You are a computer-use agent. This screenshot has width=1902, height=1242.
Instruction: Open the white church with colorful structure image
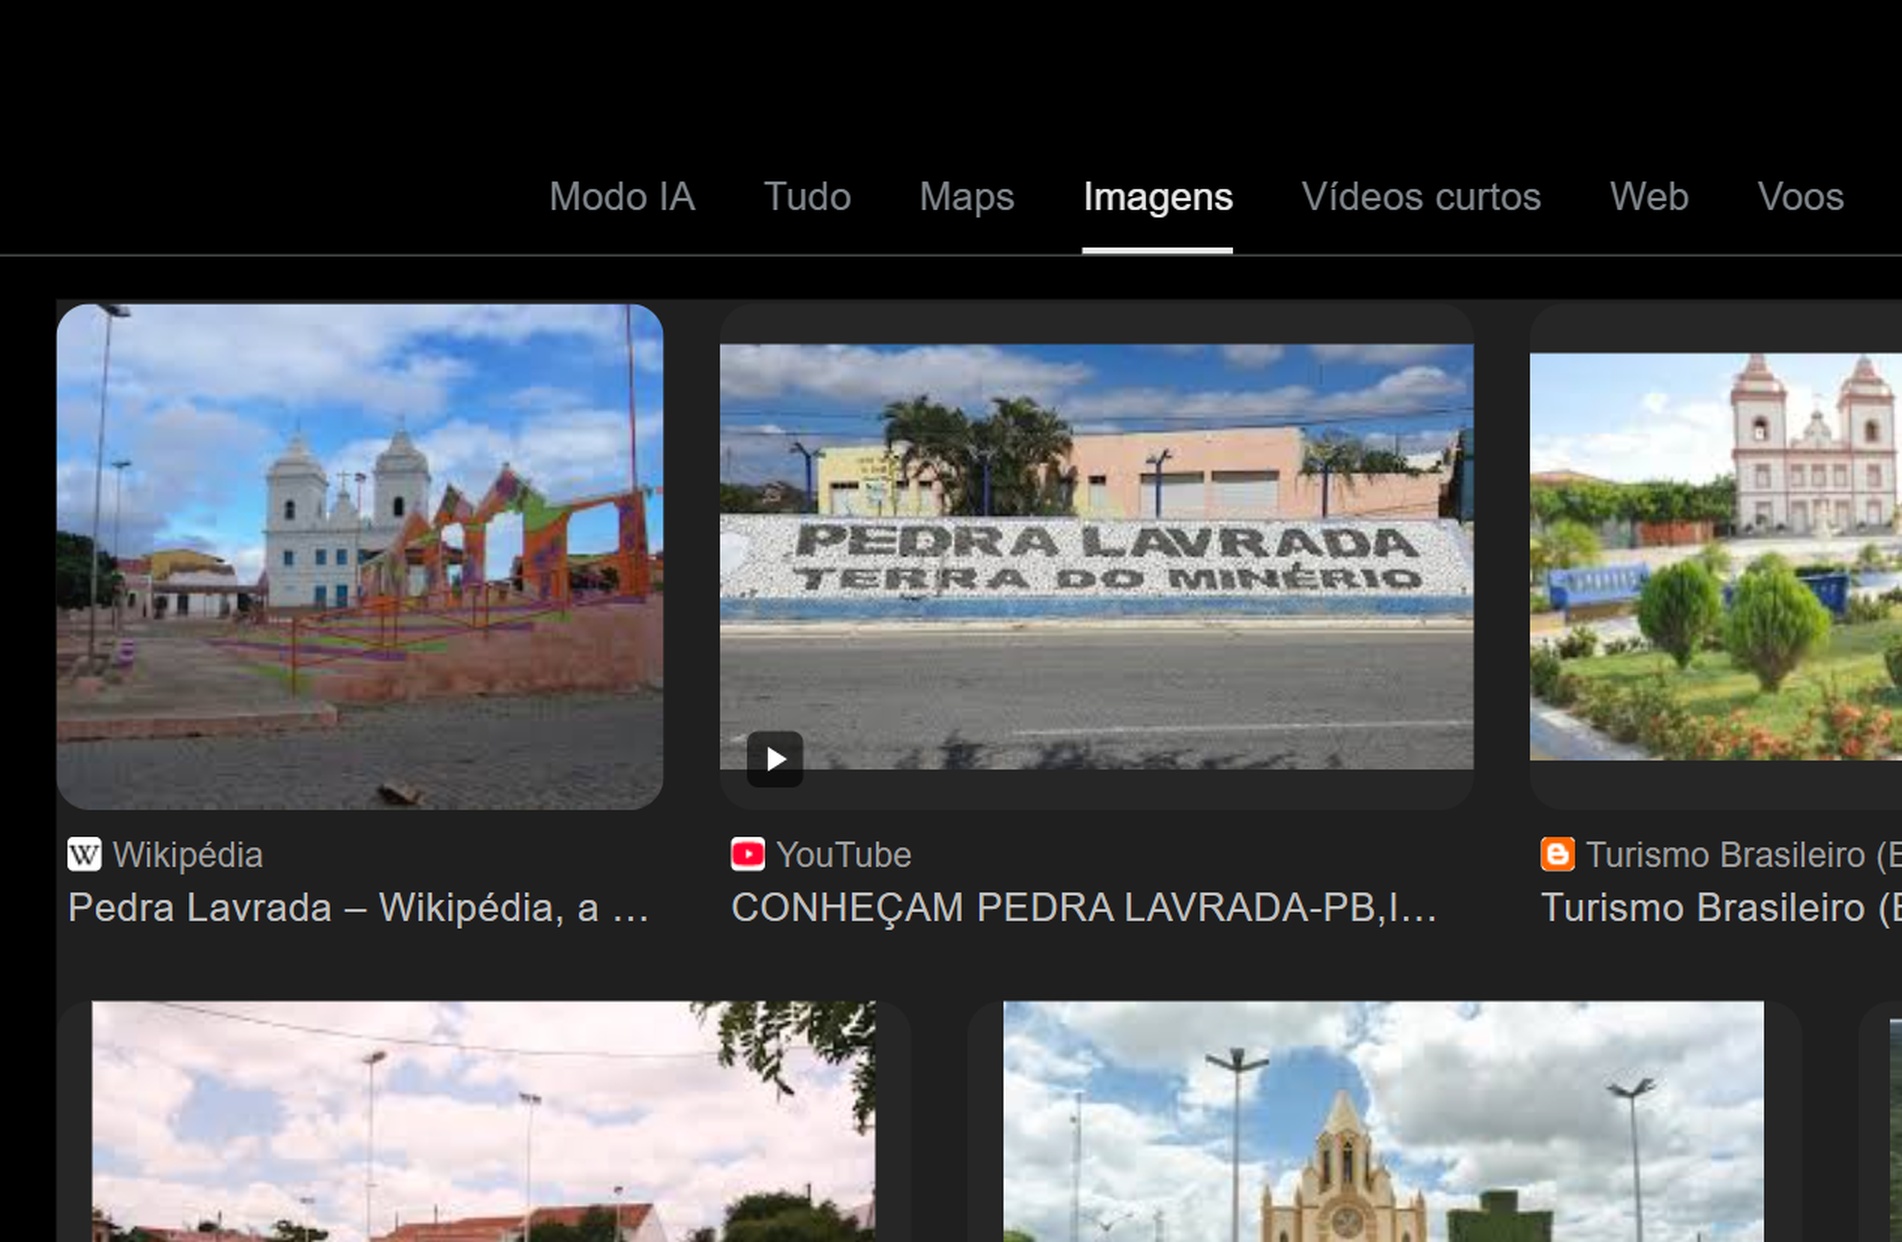(x=360, y=556)
